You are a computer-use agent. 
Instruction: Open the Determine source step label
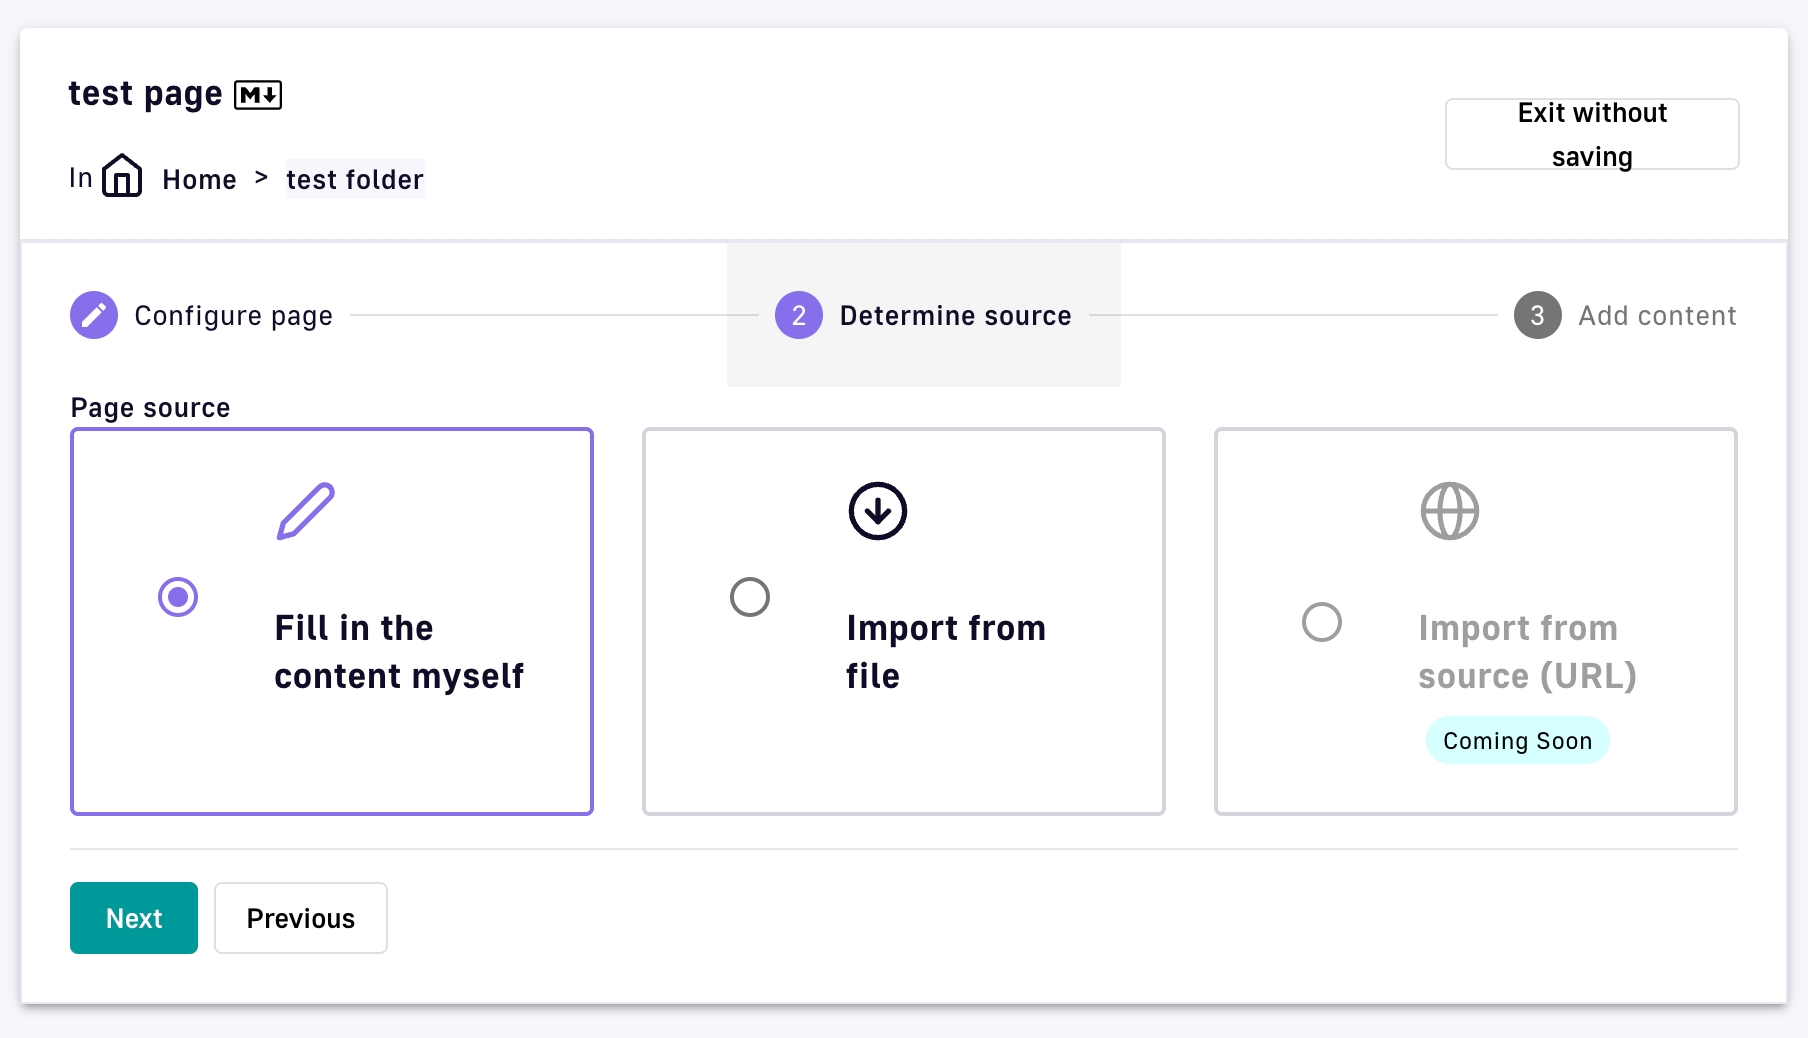(955, 316)
